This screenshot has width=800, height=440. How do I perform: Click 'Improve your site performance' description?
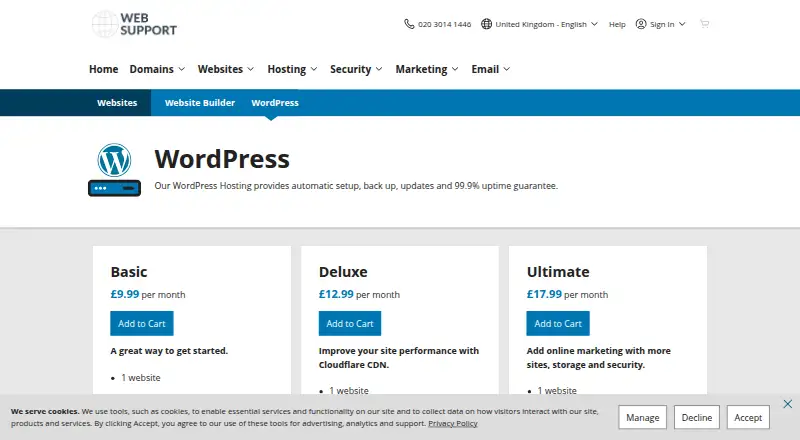tap(398, 357)
